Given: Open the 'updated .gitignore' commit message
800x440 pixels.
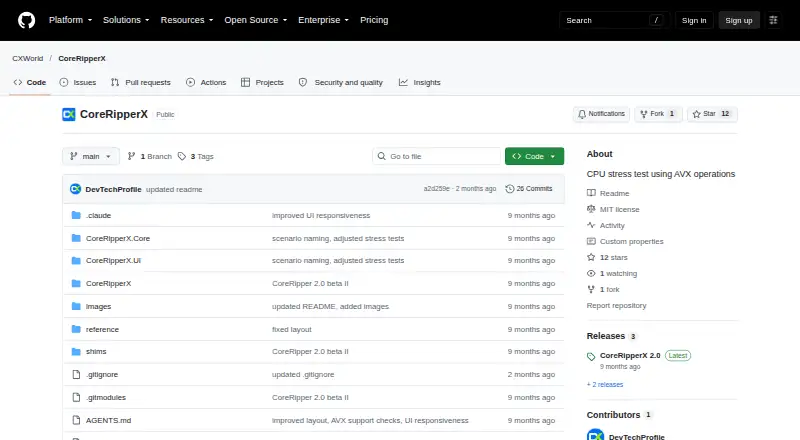Looking at the screenshot, I should (x=303, y=375).
